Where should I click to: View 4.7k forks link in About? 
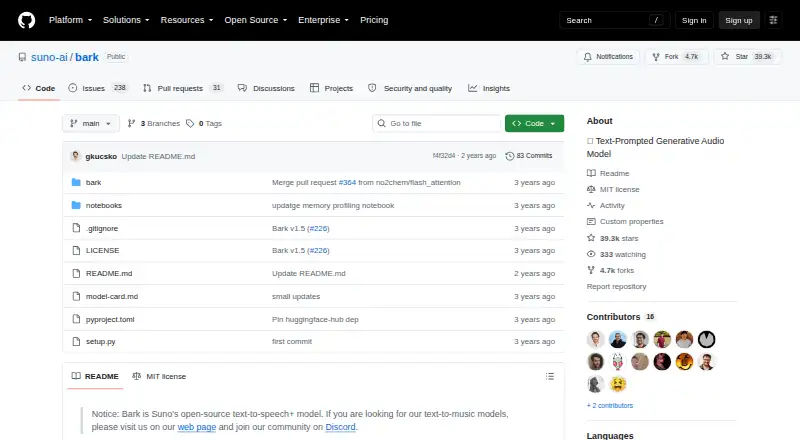coord(611,271)
